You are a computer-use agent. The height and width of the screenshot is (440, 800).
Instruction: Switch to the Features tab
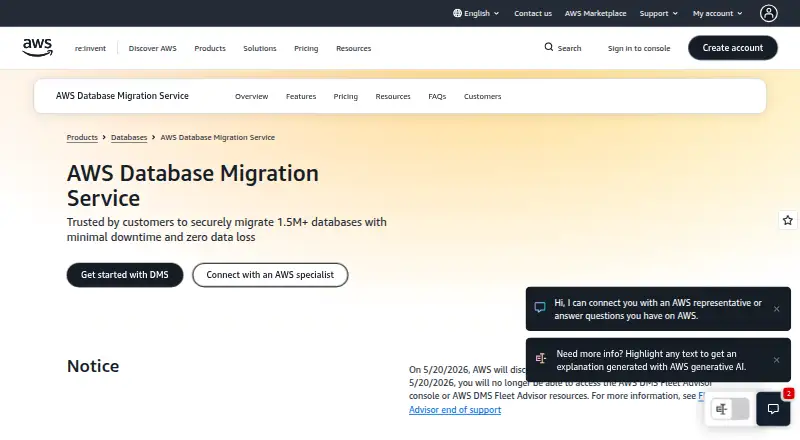301,96
